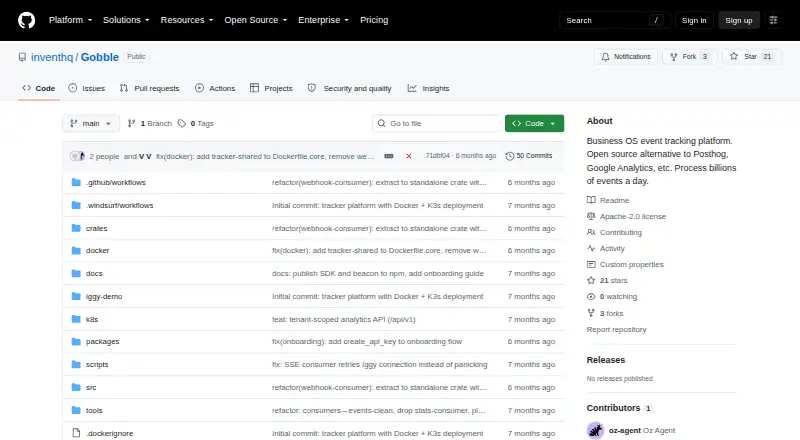Switch to the Pull requests tab
The image size is (800, 440).
point(149,88)
